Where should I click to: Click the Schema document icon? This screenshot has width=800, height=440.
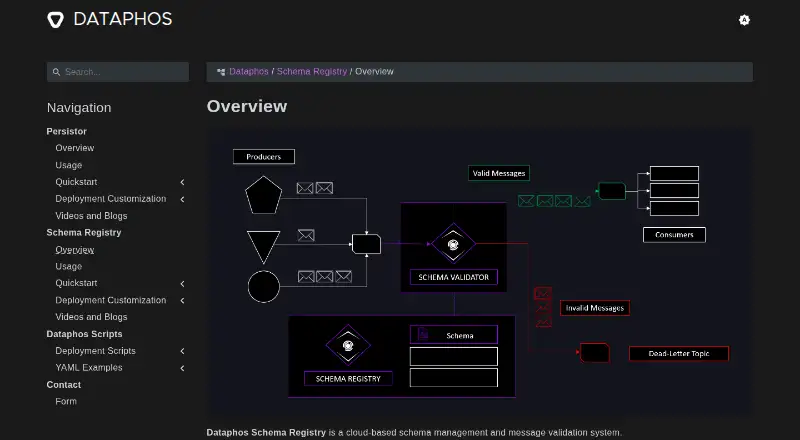click(423, 334)
